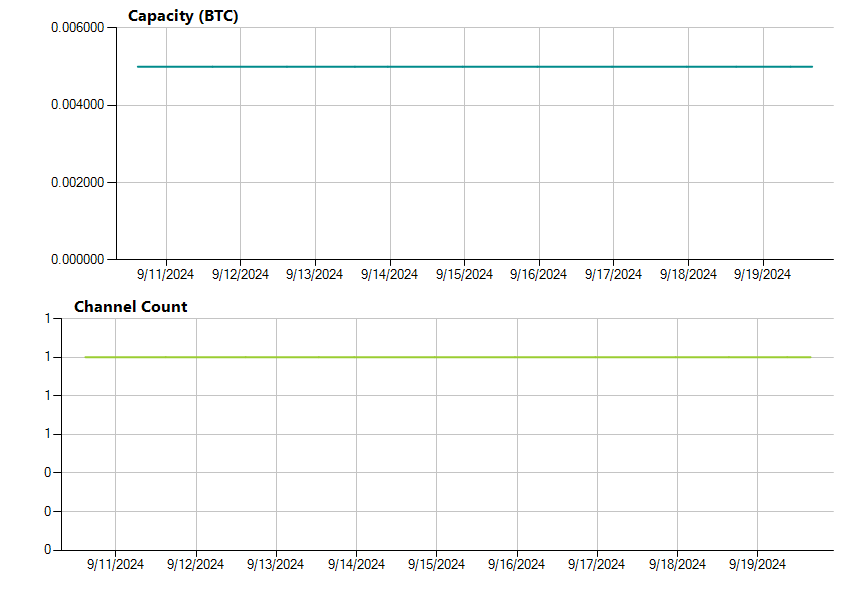Click 9/17/2024 on the Capacity chart axis
This screenshot has width=860, height=600.
613,274
